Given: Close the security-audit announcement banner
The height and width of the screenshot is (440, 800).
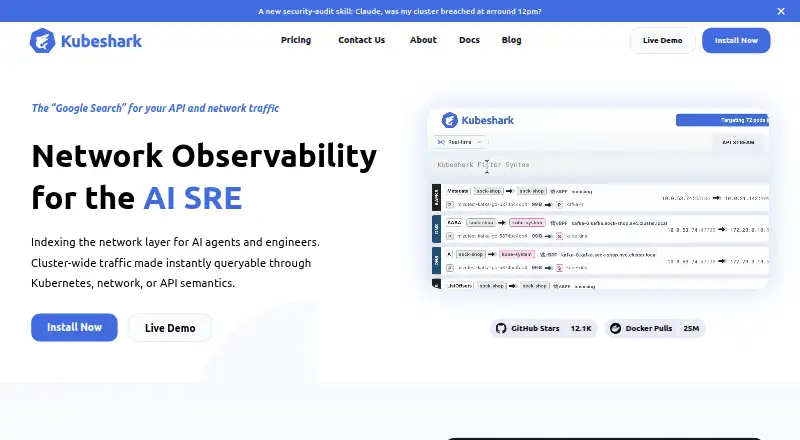Looking at the screenshot, I should coord(781,11).
